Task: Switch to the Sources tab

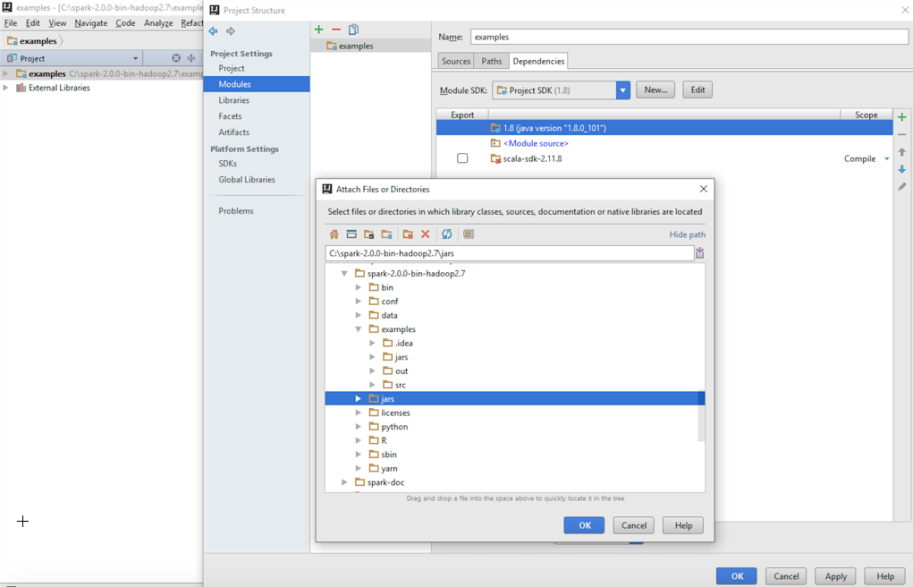Action: coord(456,61)
